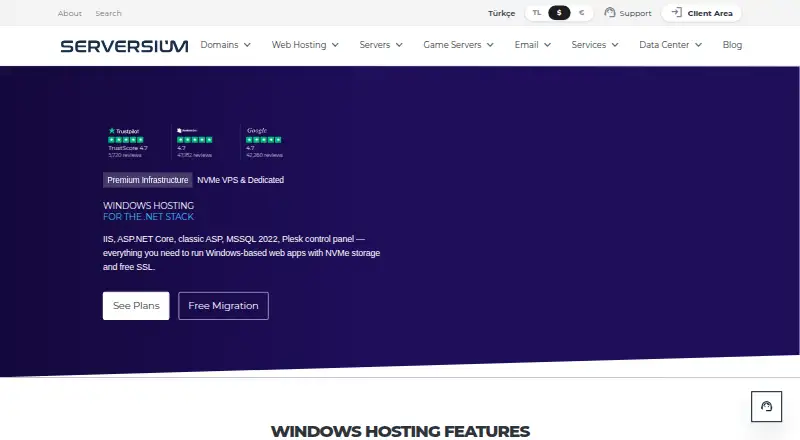Select the Premium Infrastructure tag
The height and width of the screenshot is (440, 800).
pos(147,180)
